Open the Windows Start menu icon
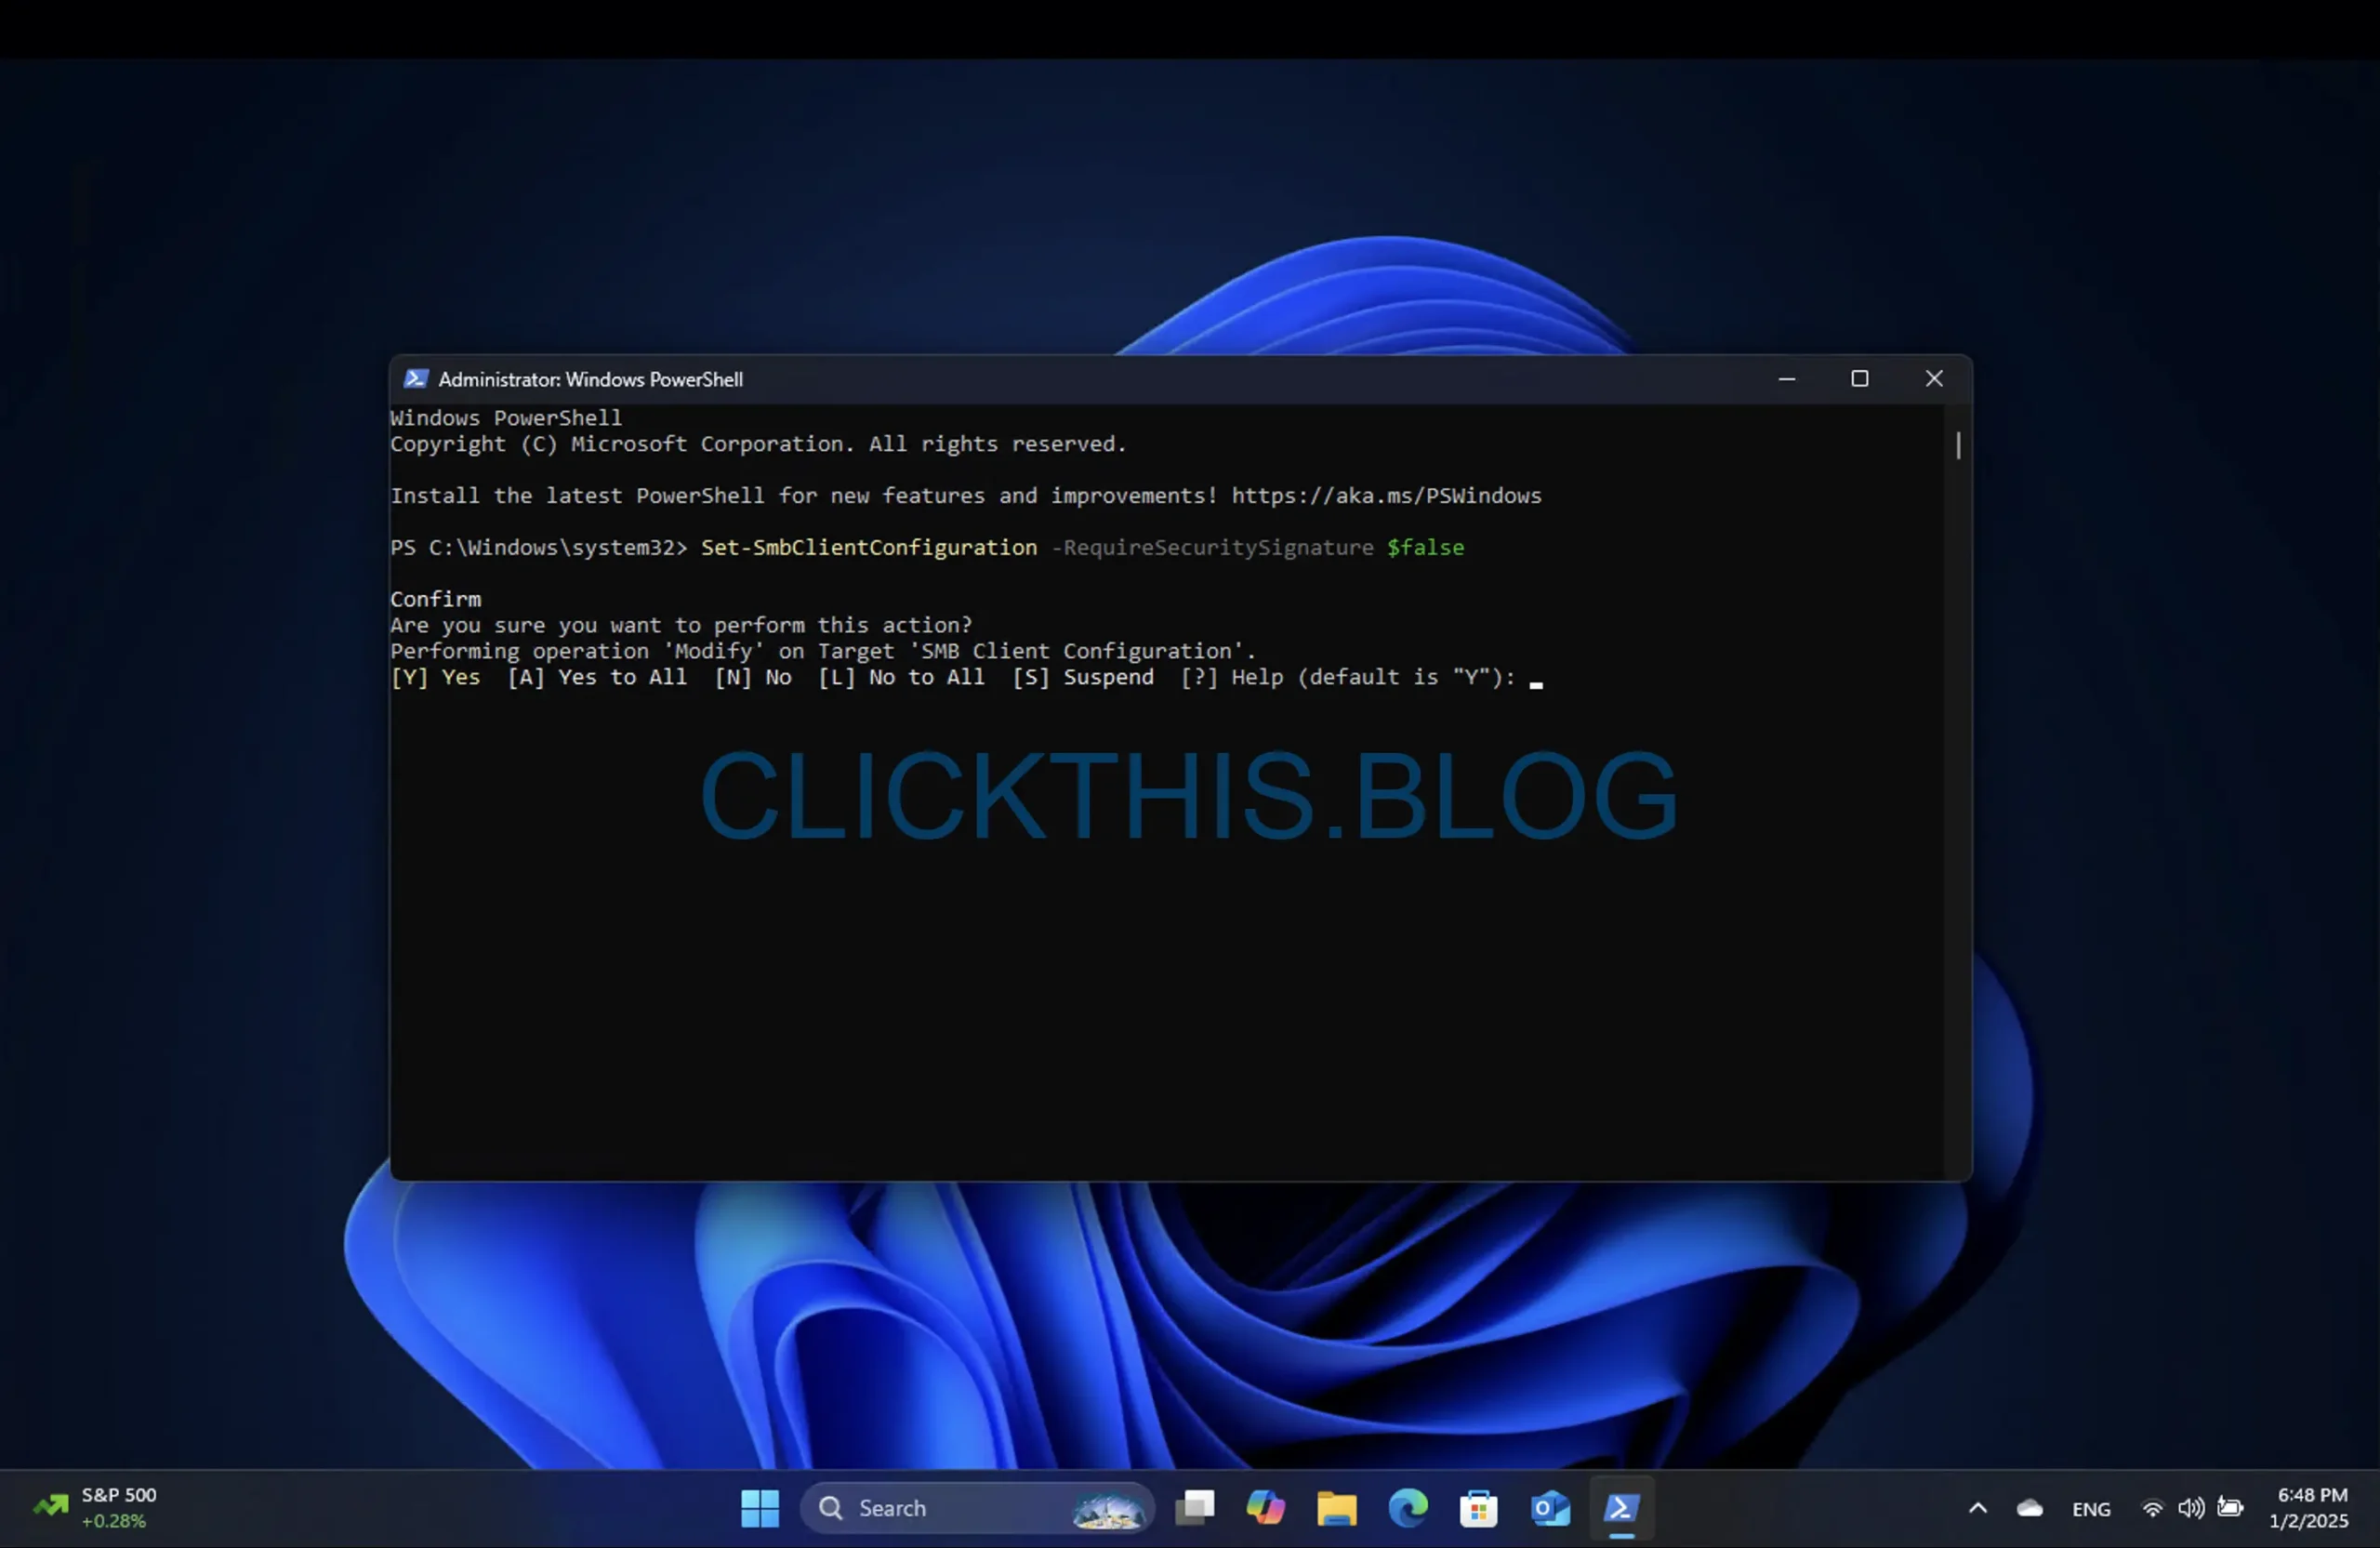This screenshot has width=2380, height=1548. pos(760,1508)
